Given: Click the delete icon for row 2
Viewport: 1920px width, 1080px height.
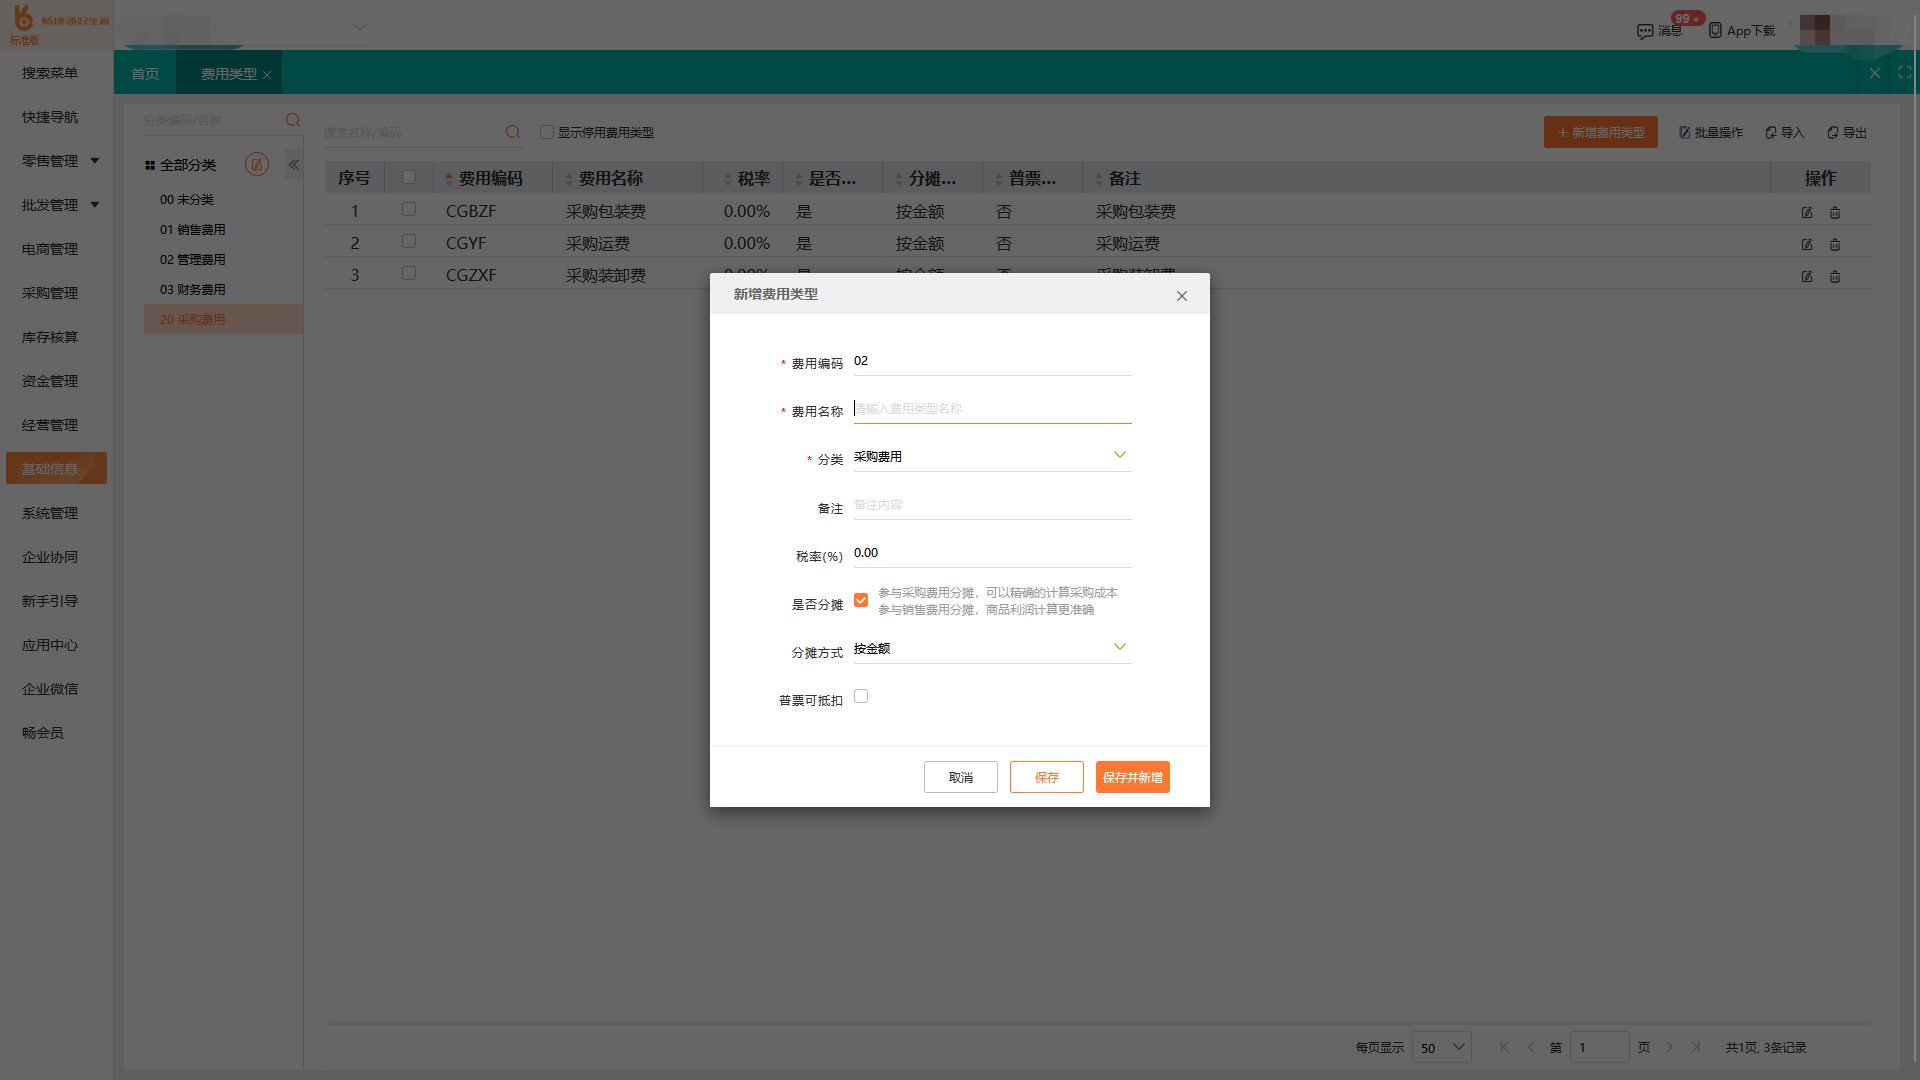Looking at the screenshot, I should pyautogui.click(x=1834, y=244).
